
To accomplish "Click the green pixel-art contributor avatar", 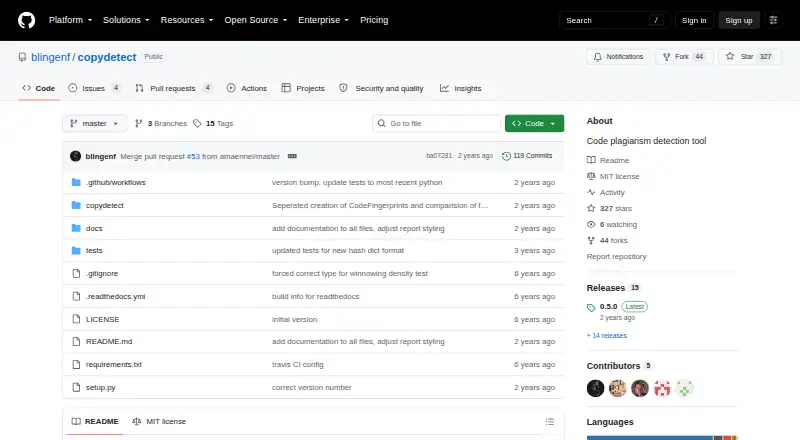I will (x=685, y=388).
